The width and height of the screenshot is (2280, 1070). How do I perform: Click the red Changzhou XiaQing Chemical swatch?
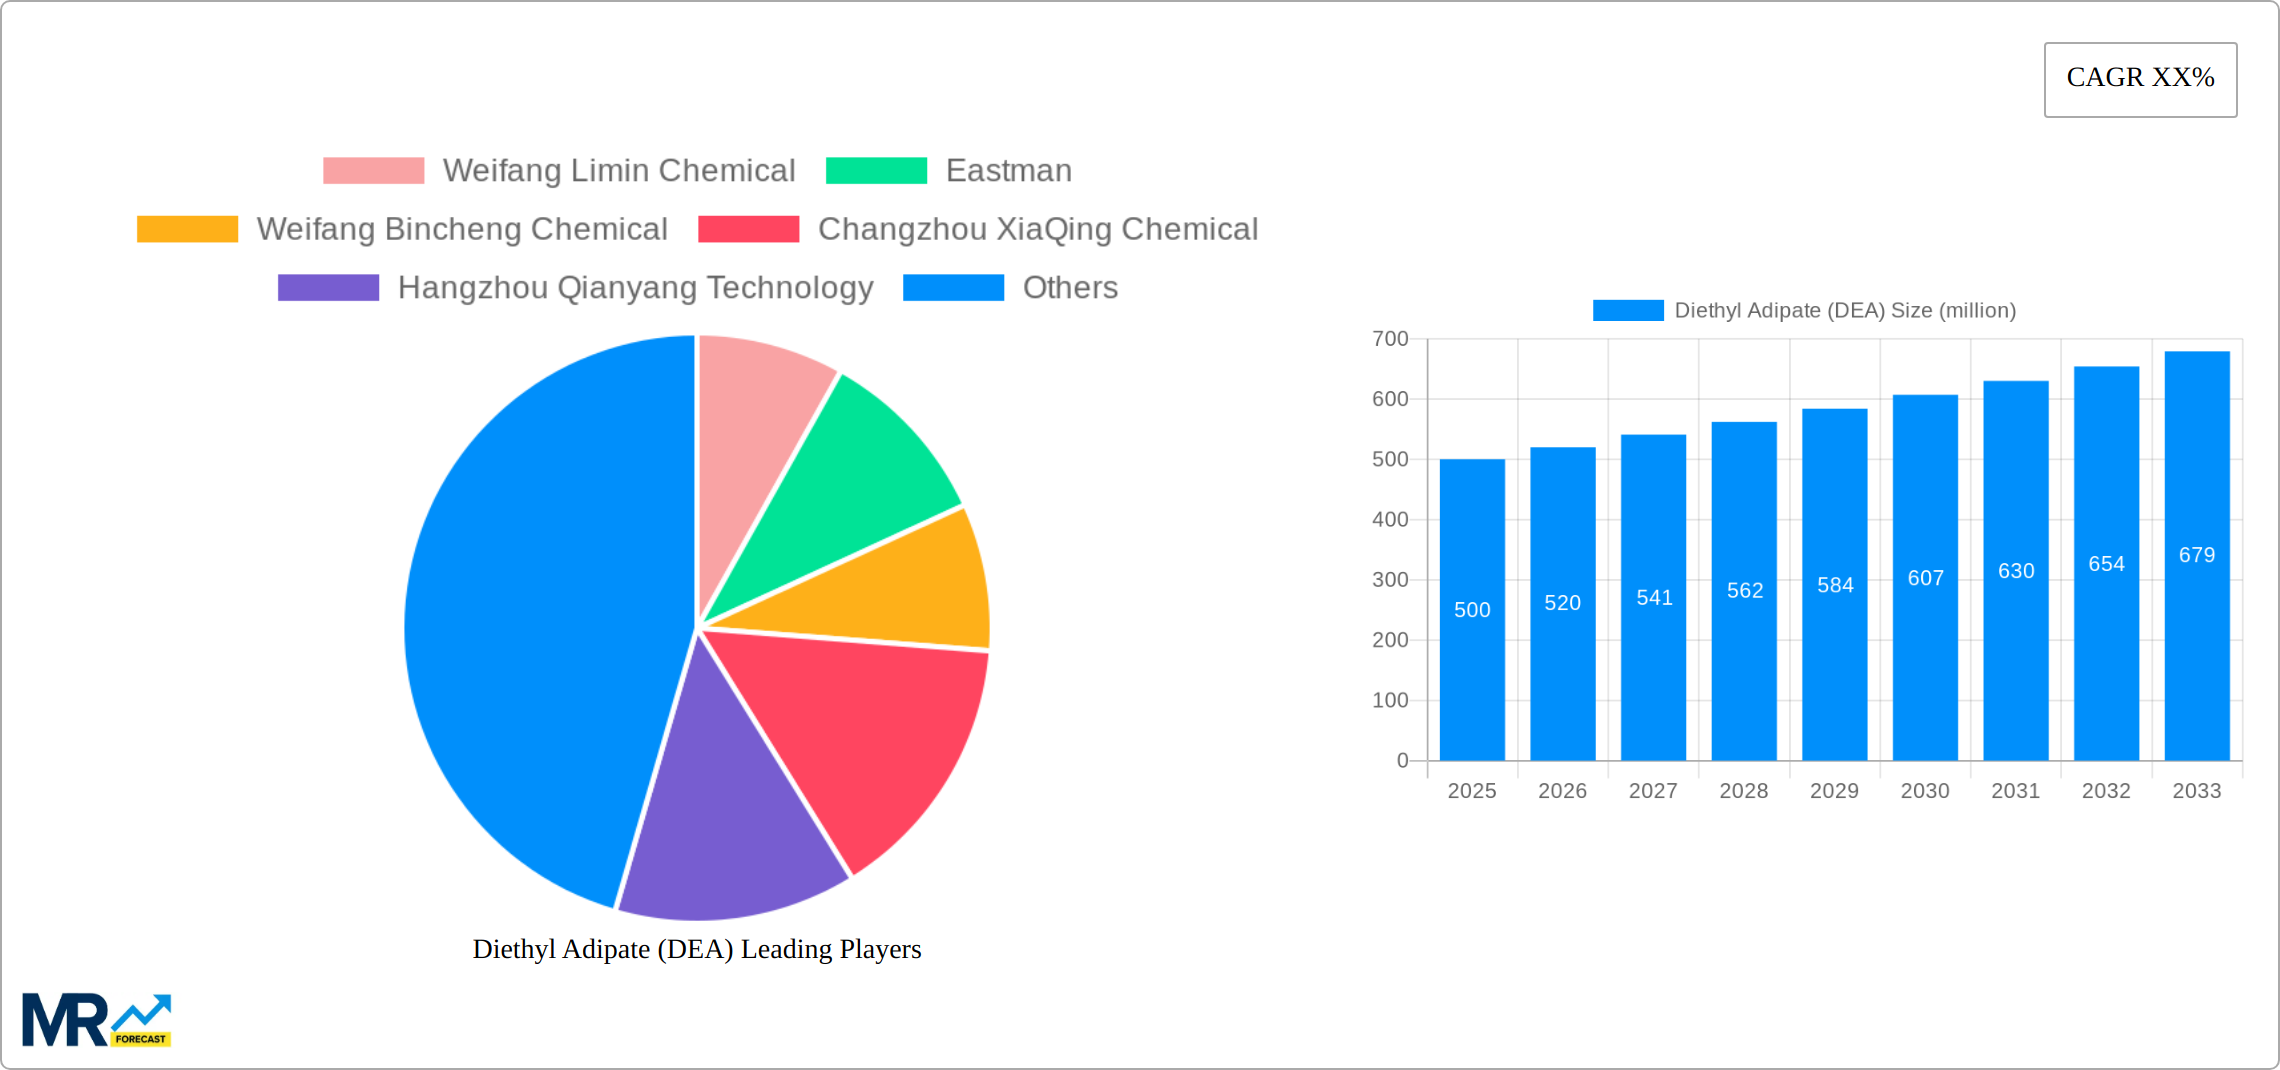click(748, 229)
